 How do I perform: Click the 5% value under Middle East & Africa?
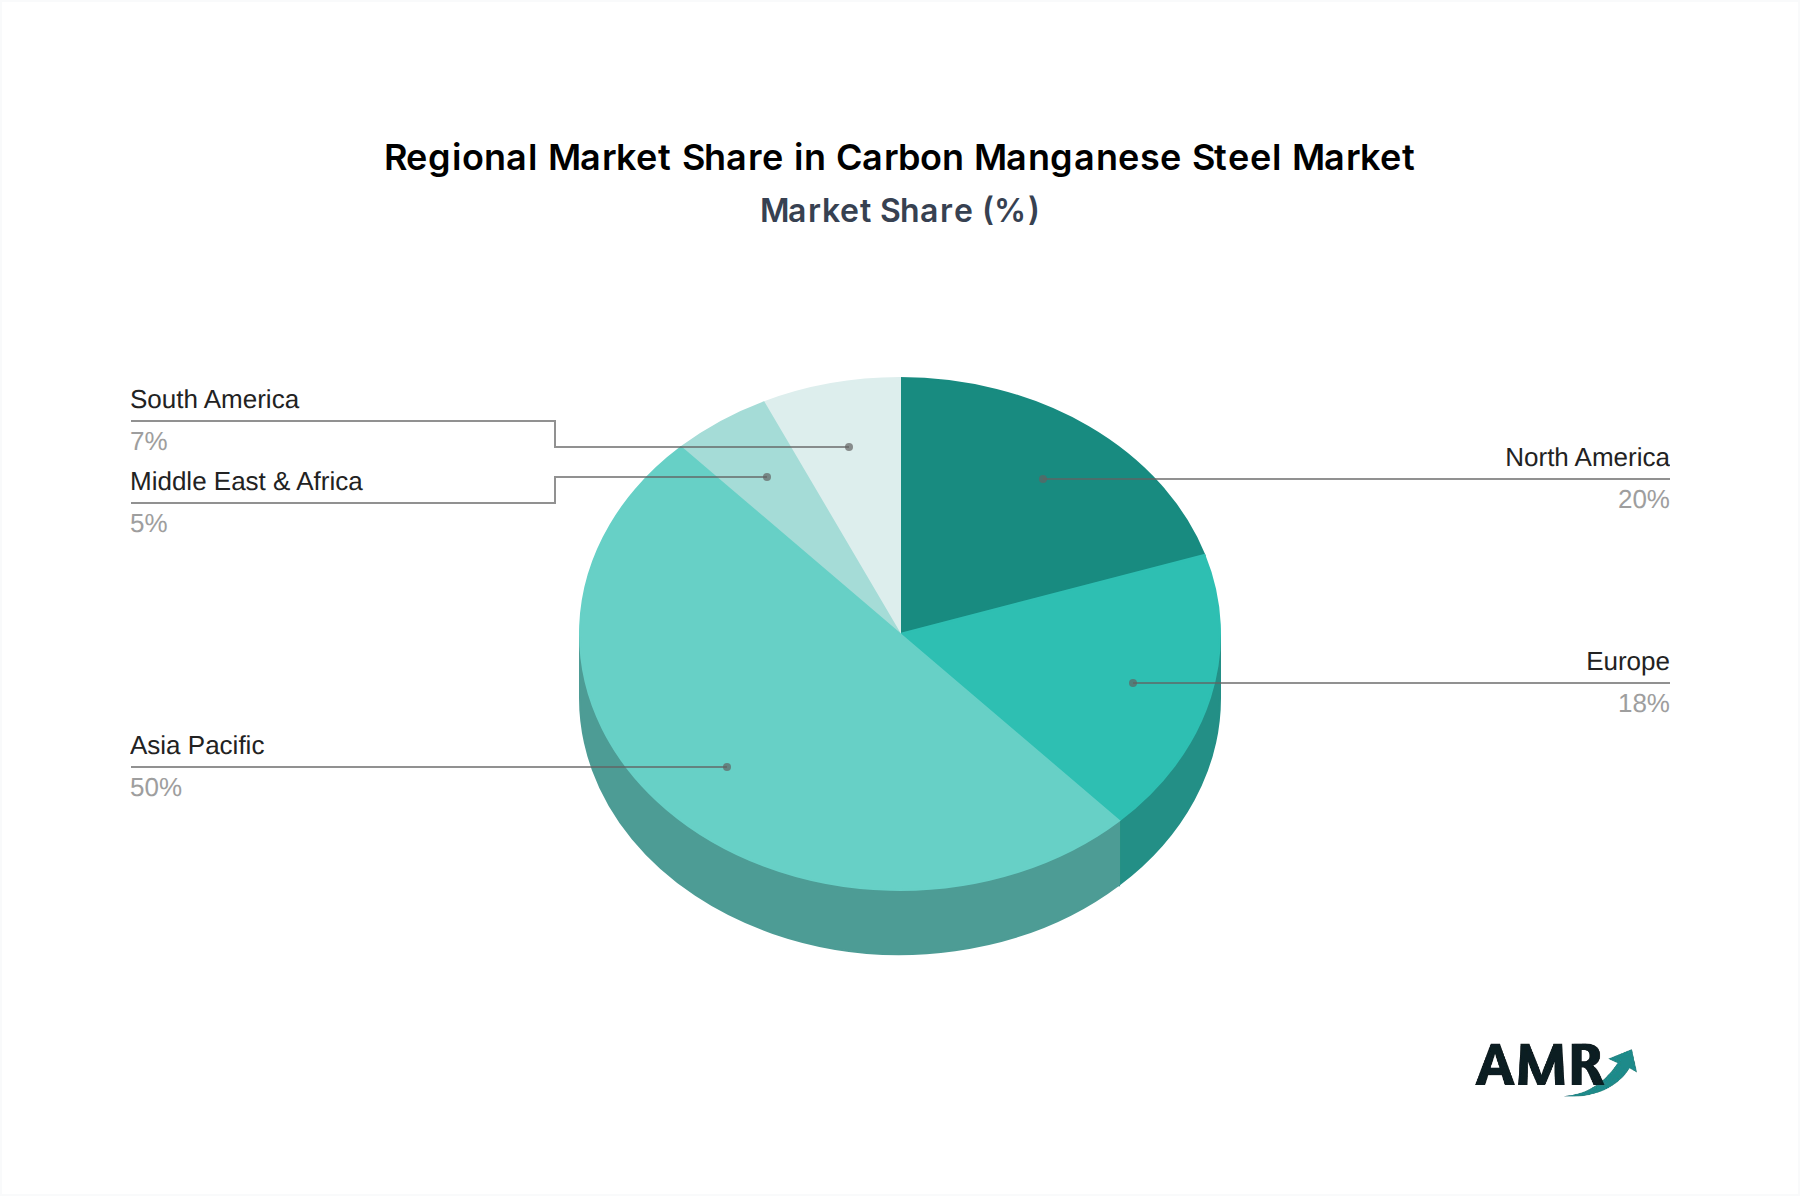point(146,522)
